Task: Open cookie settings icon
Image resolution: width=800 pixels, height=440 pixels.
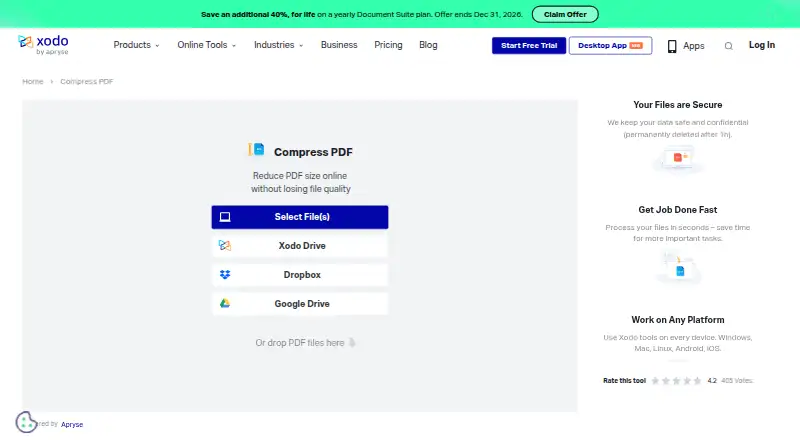Action: coord(26,422)
